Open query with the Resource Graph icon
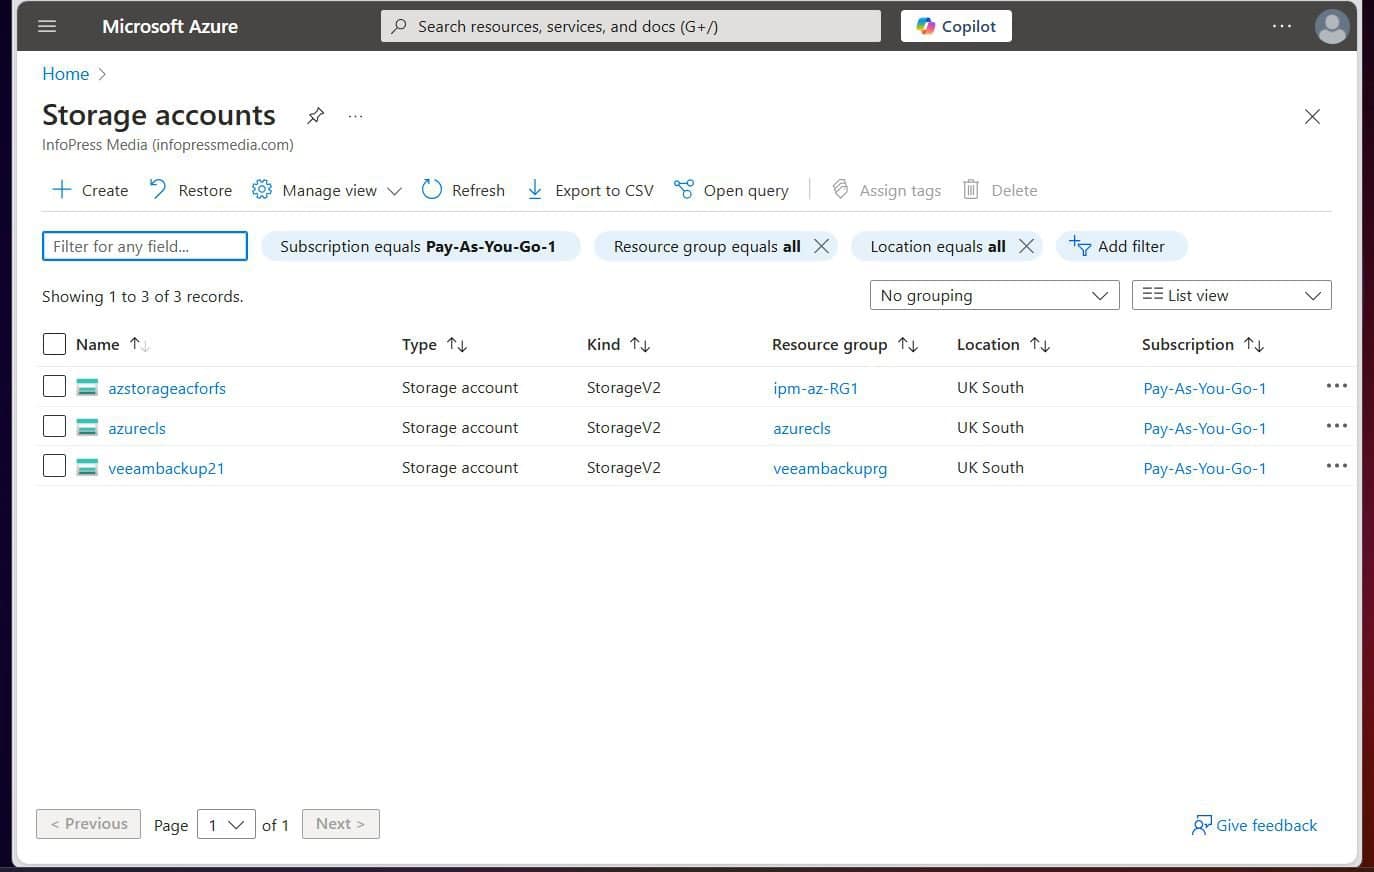Screen dimensions: 1374x872 tap(731, 189)
